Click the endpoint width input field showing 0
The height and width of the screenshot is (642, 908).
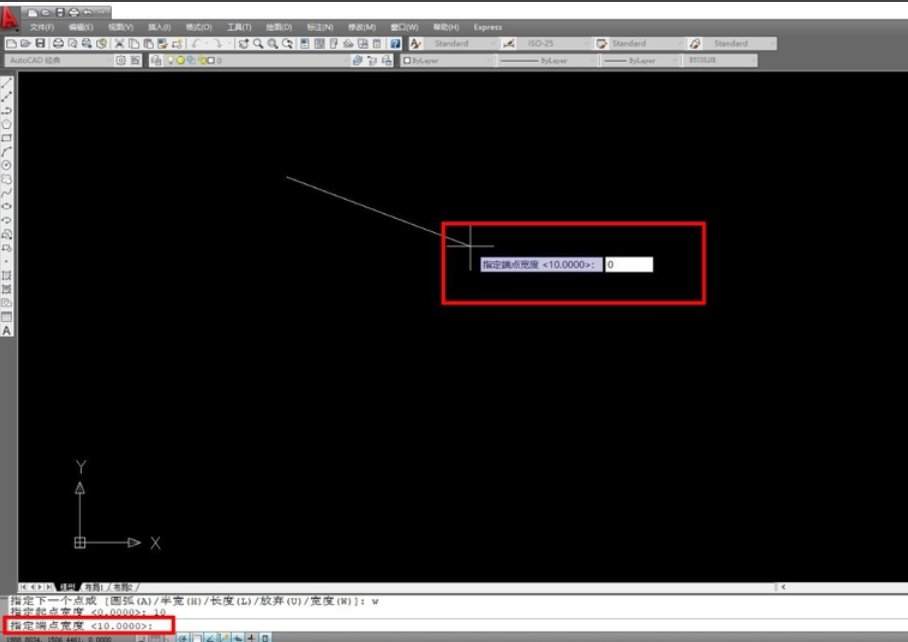628,265
